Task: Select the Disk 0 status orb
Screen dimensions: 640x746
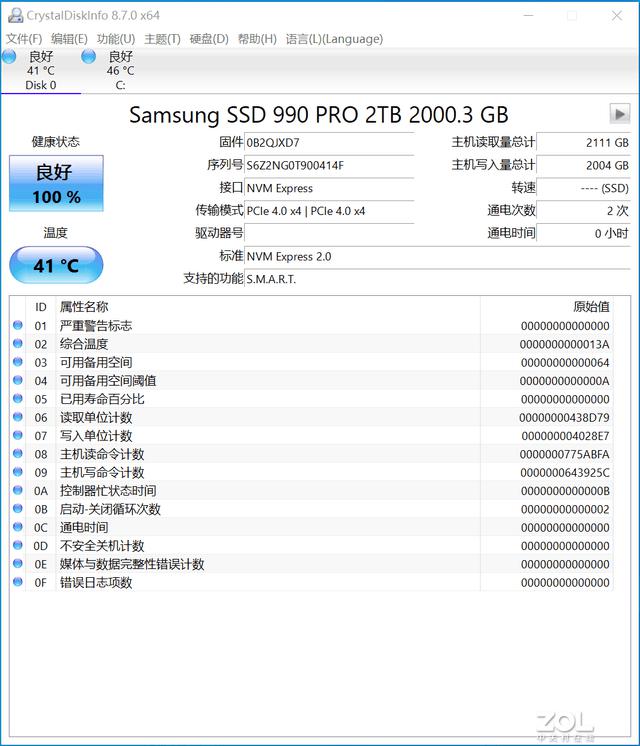Action: (x=9, y=57)
